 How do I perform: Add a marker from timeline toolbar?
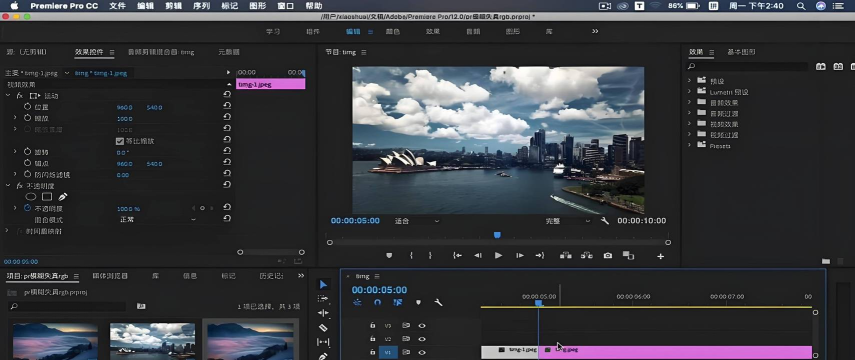pyautogui.click(x=418, y=302)
